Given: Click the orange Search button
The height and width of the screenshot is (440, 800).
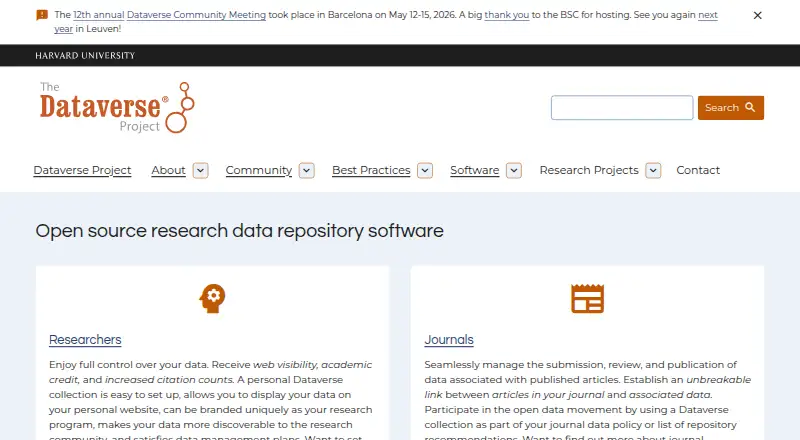Looking at the screenshot, I should pyautogui.click(x=731, y=108).
